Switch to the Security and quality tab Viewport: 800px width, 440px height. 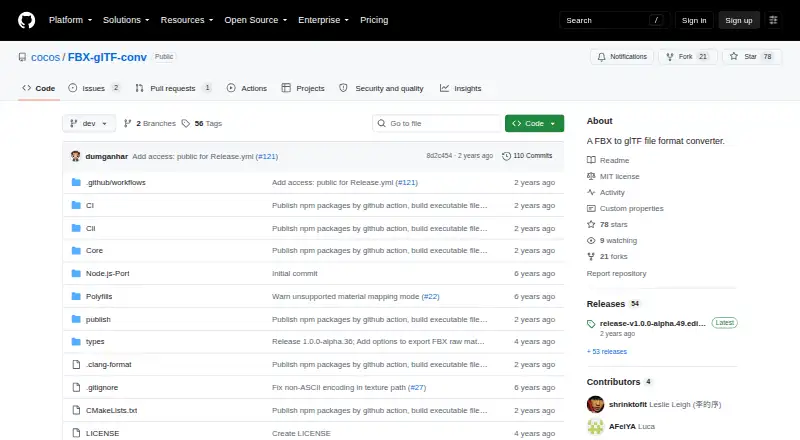[x=381, y=88]
